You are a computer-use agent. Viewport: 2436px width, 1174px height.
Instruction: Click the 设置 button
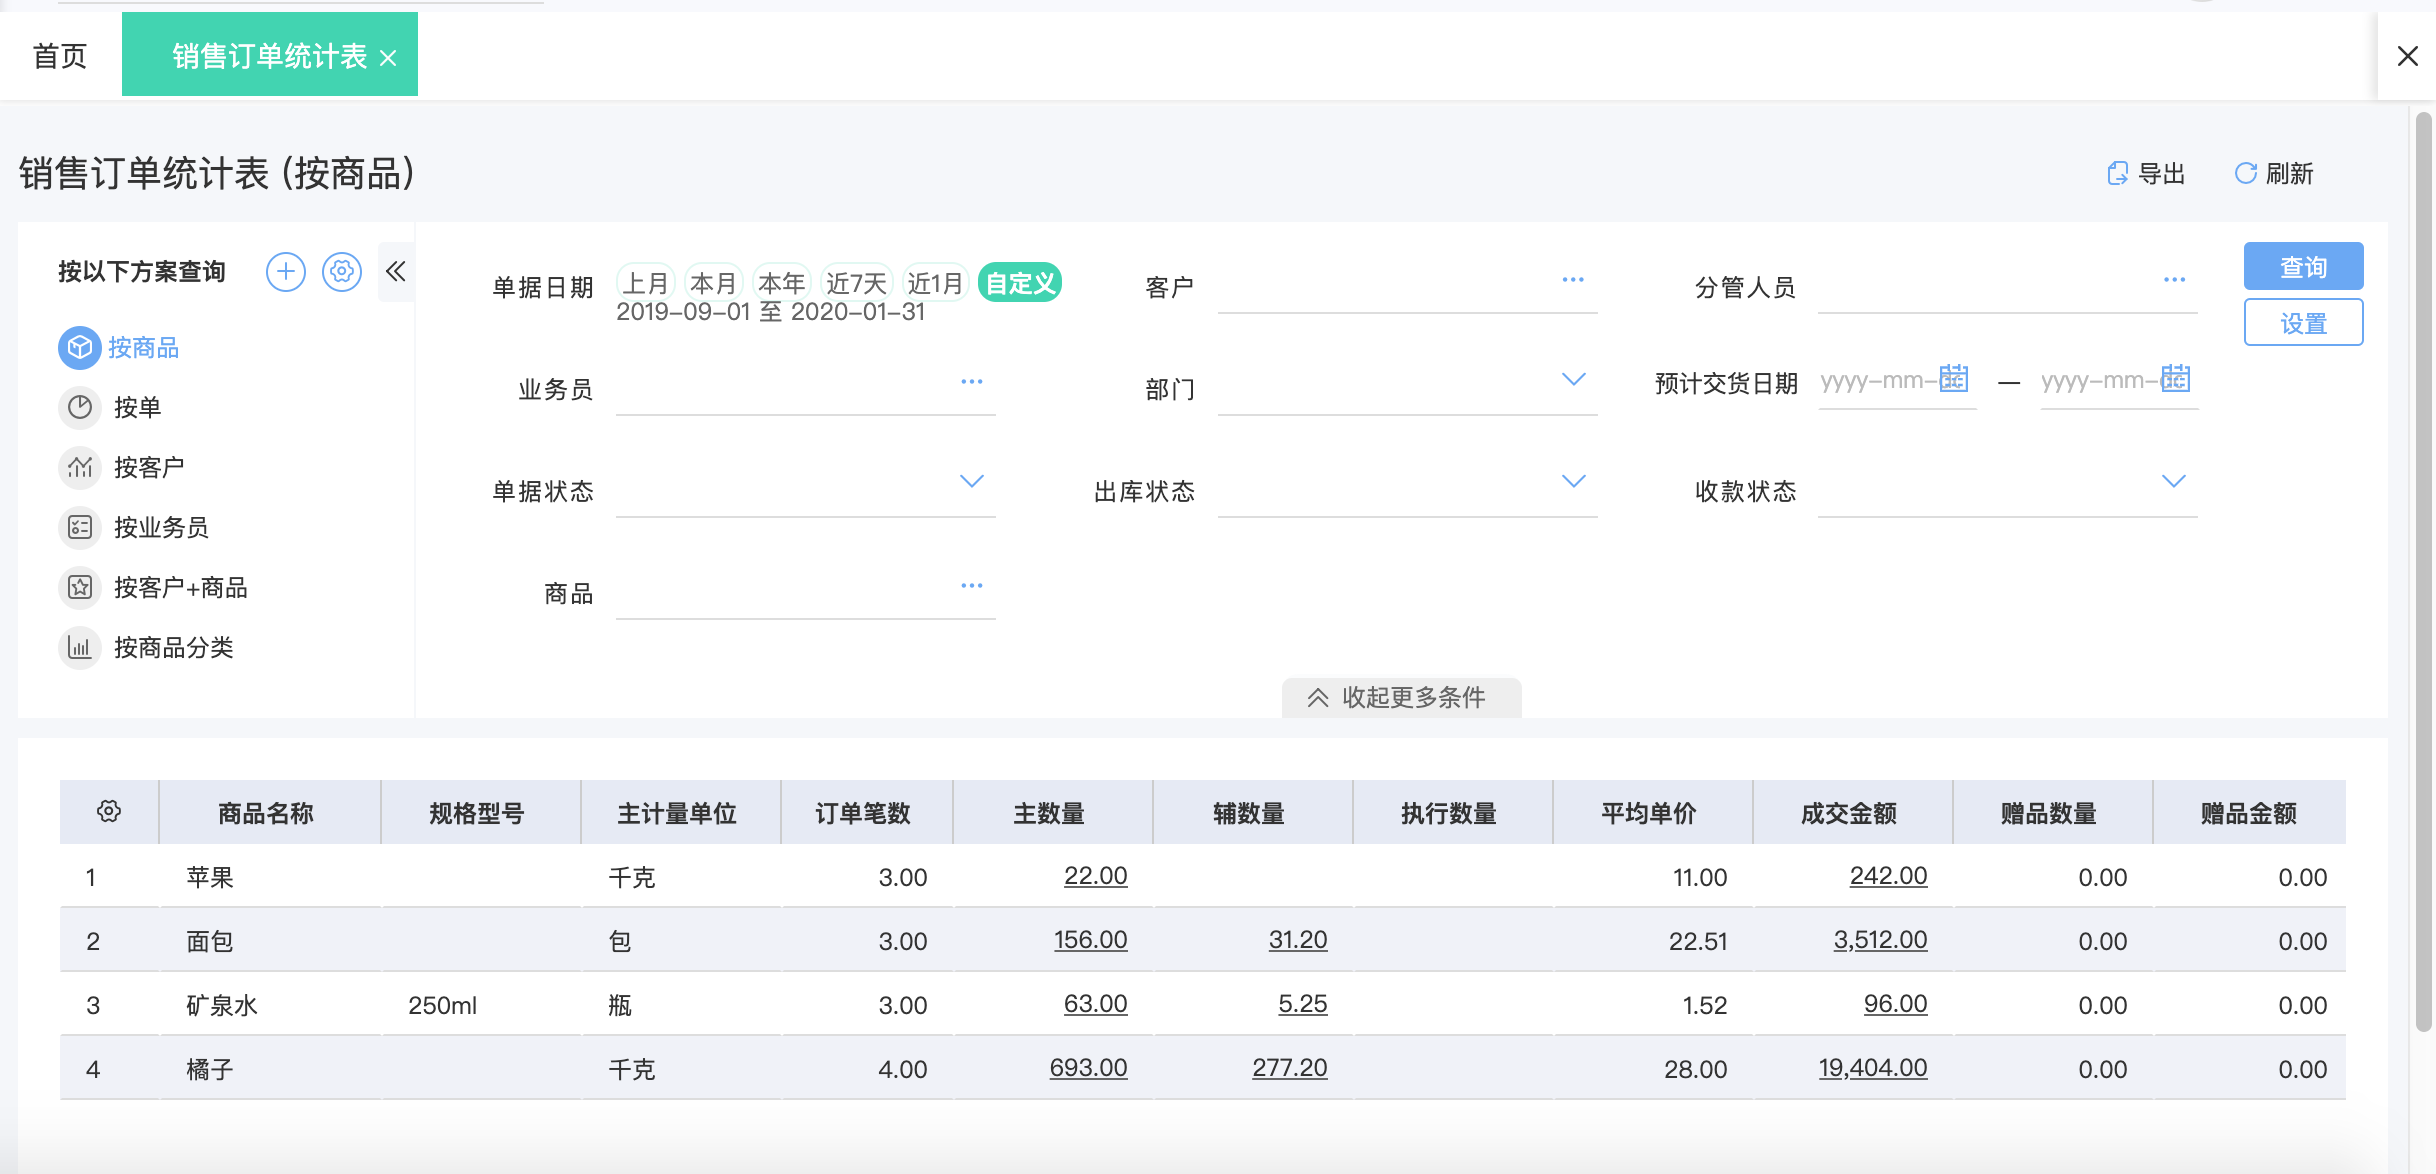(x=2306, y=323)
